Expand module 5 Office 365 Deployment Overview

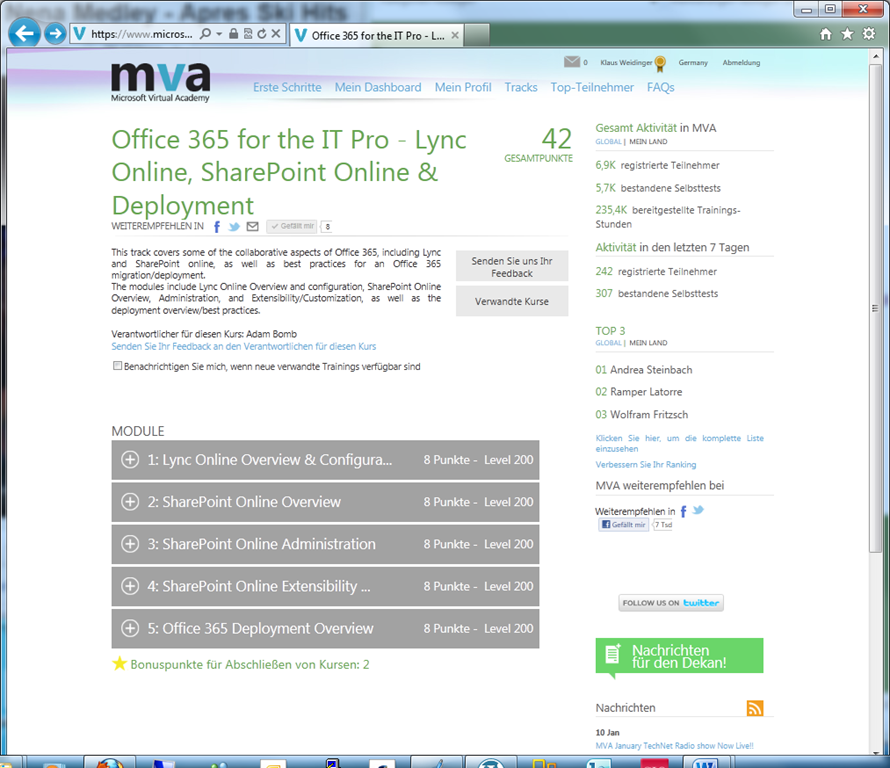tap(130, 629)
